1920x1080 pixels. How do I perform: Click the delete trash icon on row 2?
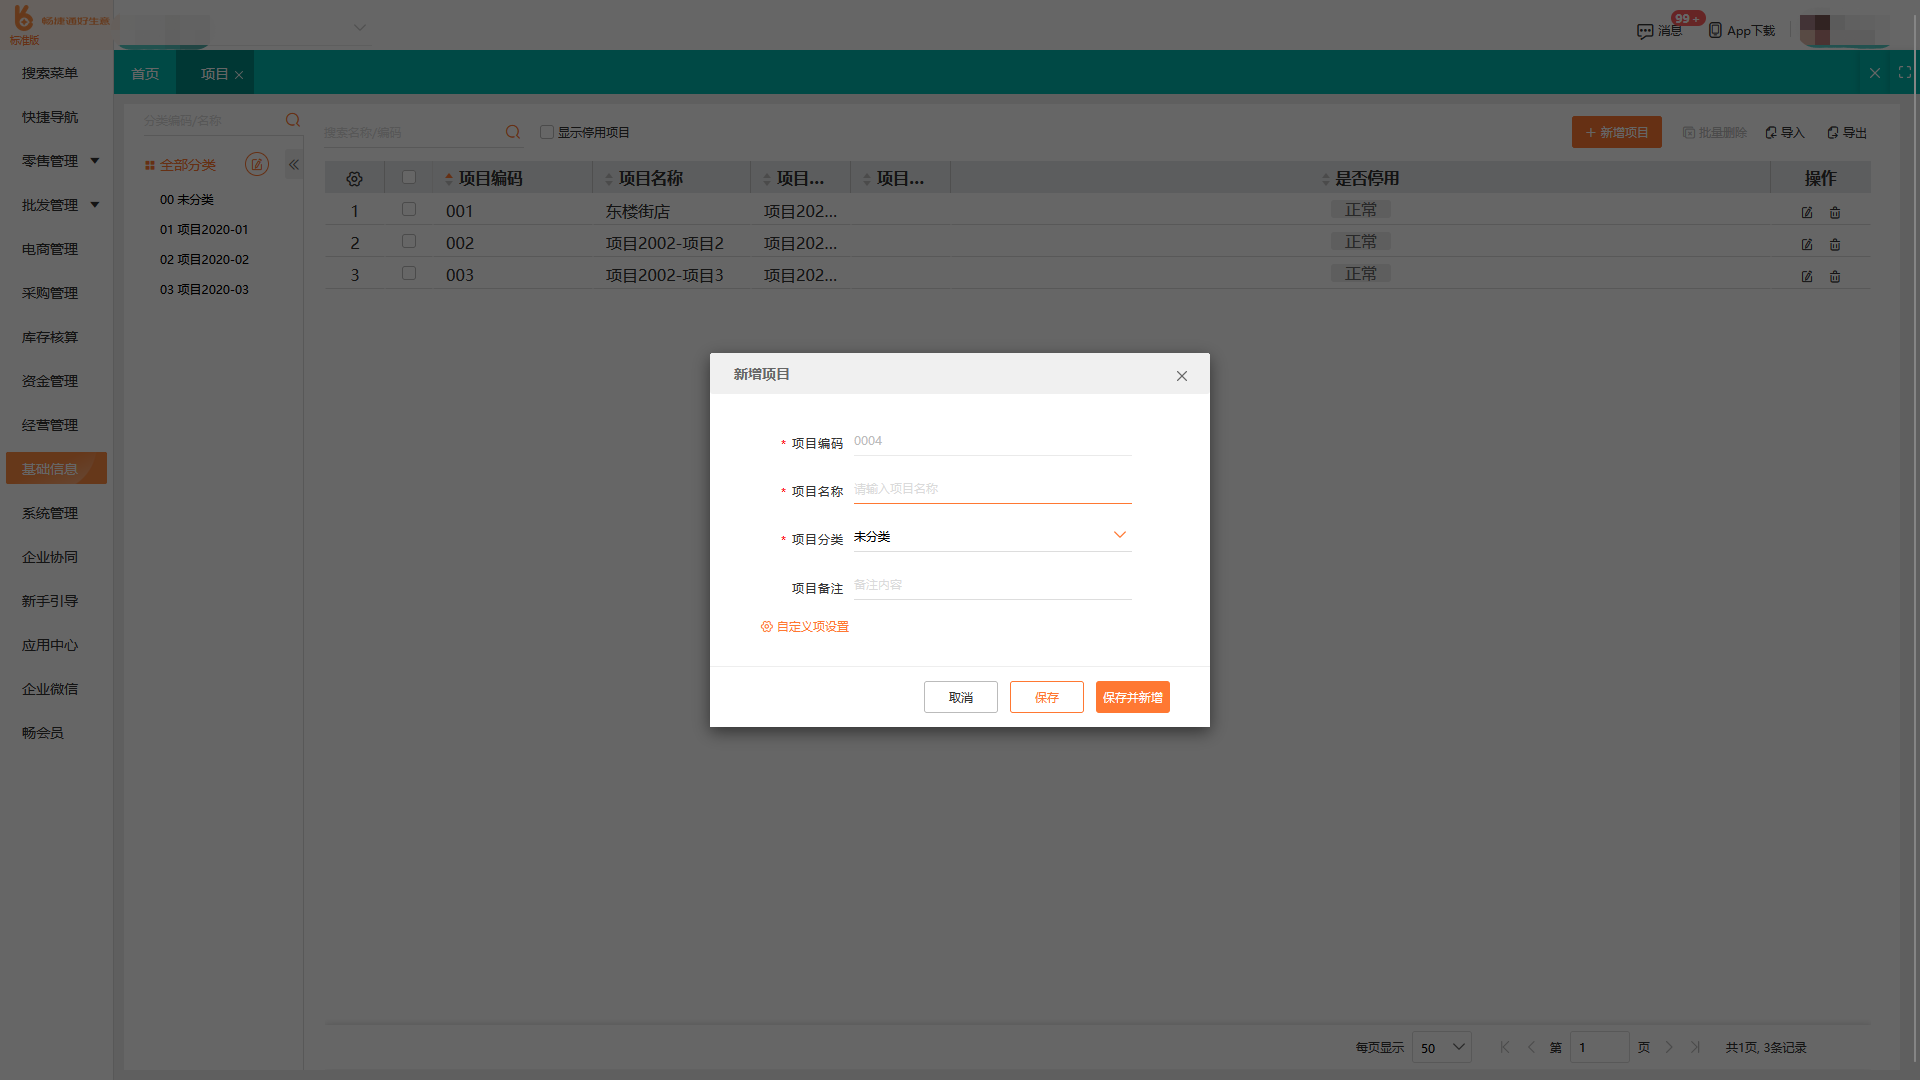coord(1836,243)
